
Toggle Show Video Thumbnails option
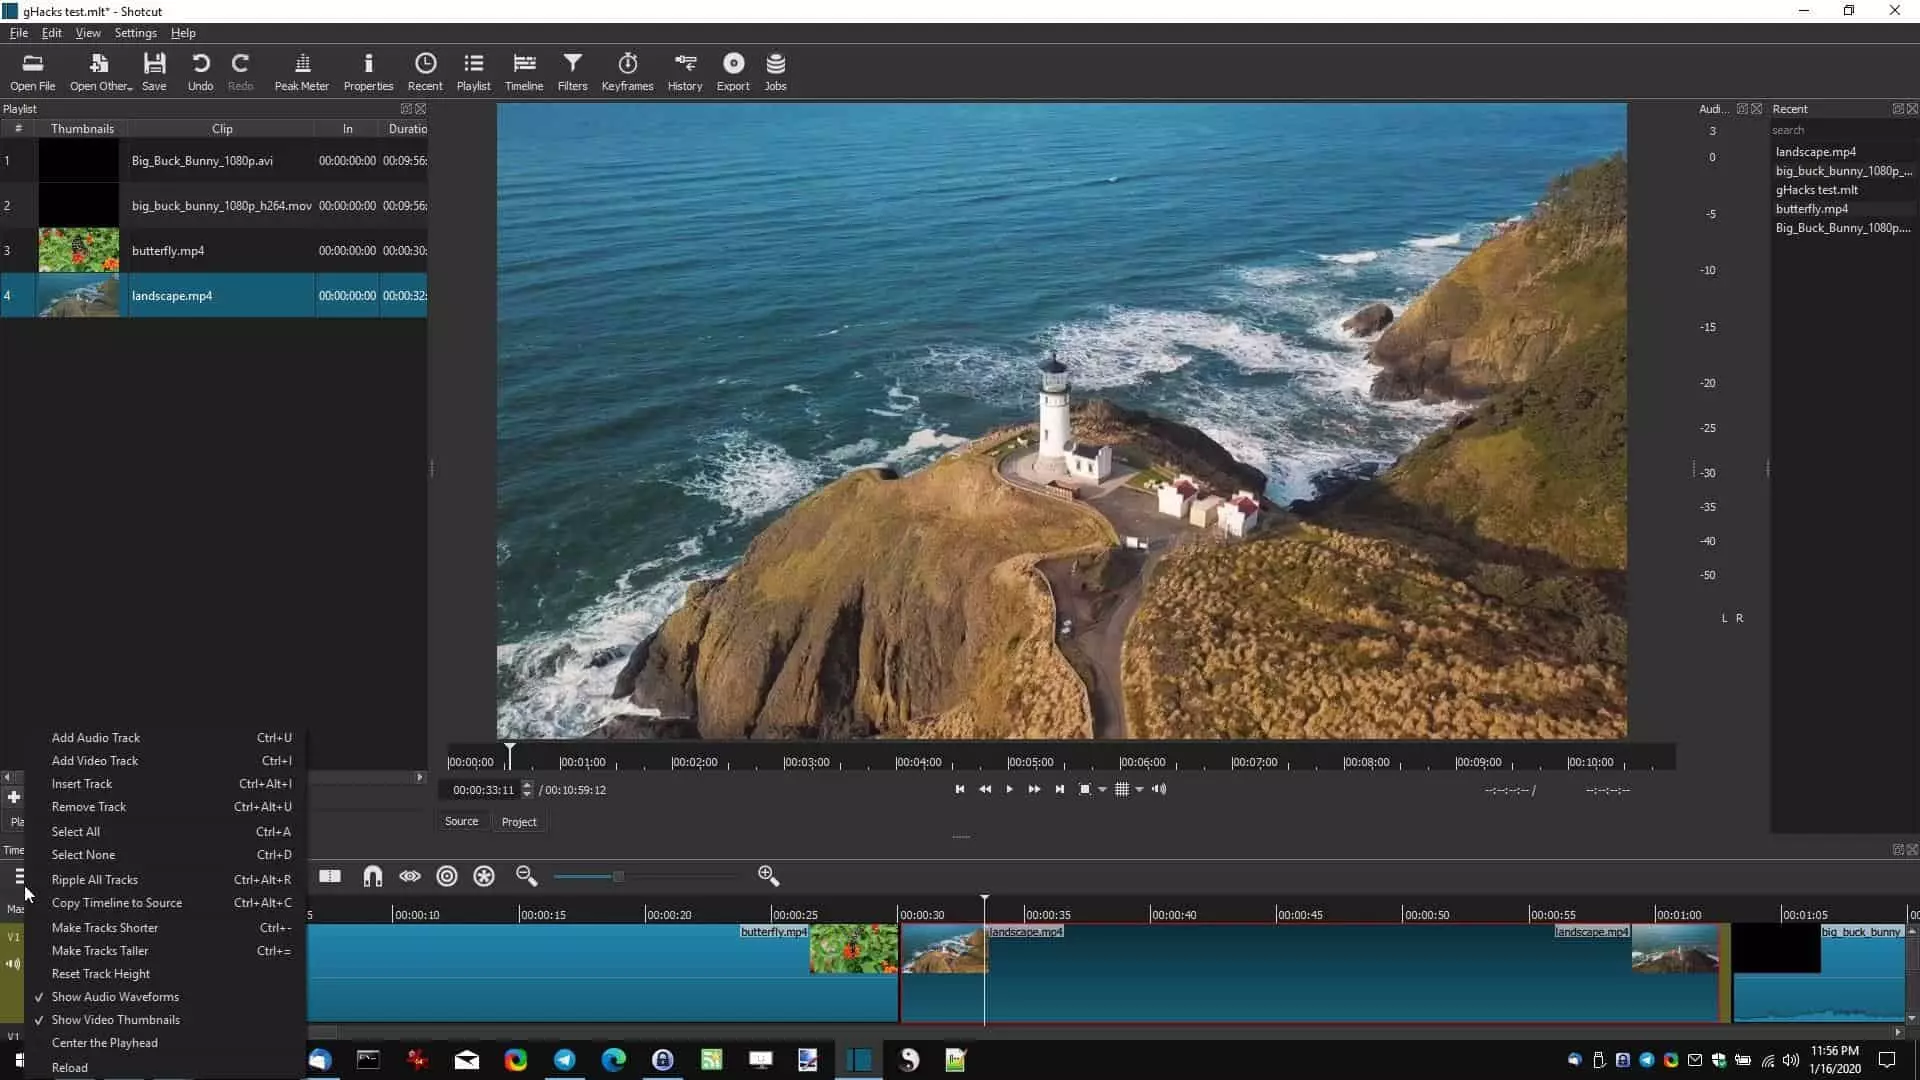click(115, 1019)
